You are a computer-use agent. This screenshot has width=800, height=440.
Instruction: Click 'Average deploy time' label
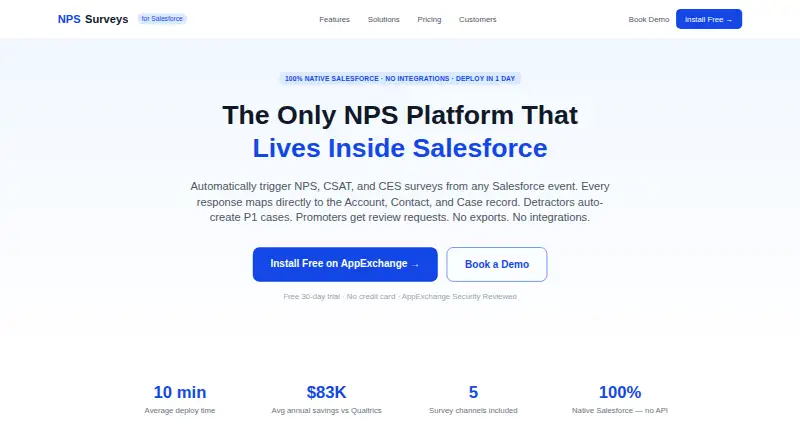[x=180, y=410]
